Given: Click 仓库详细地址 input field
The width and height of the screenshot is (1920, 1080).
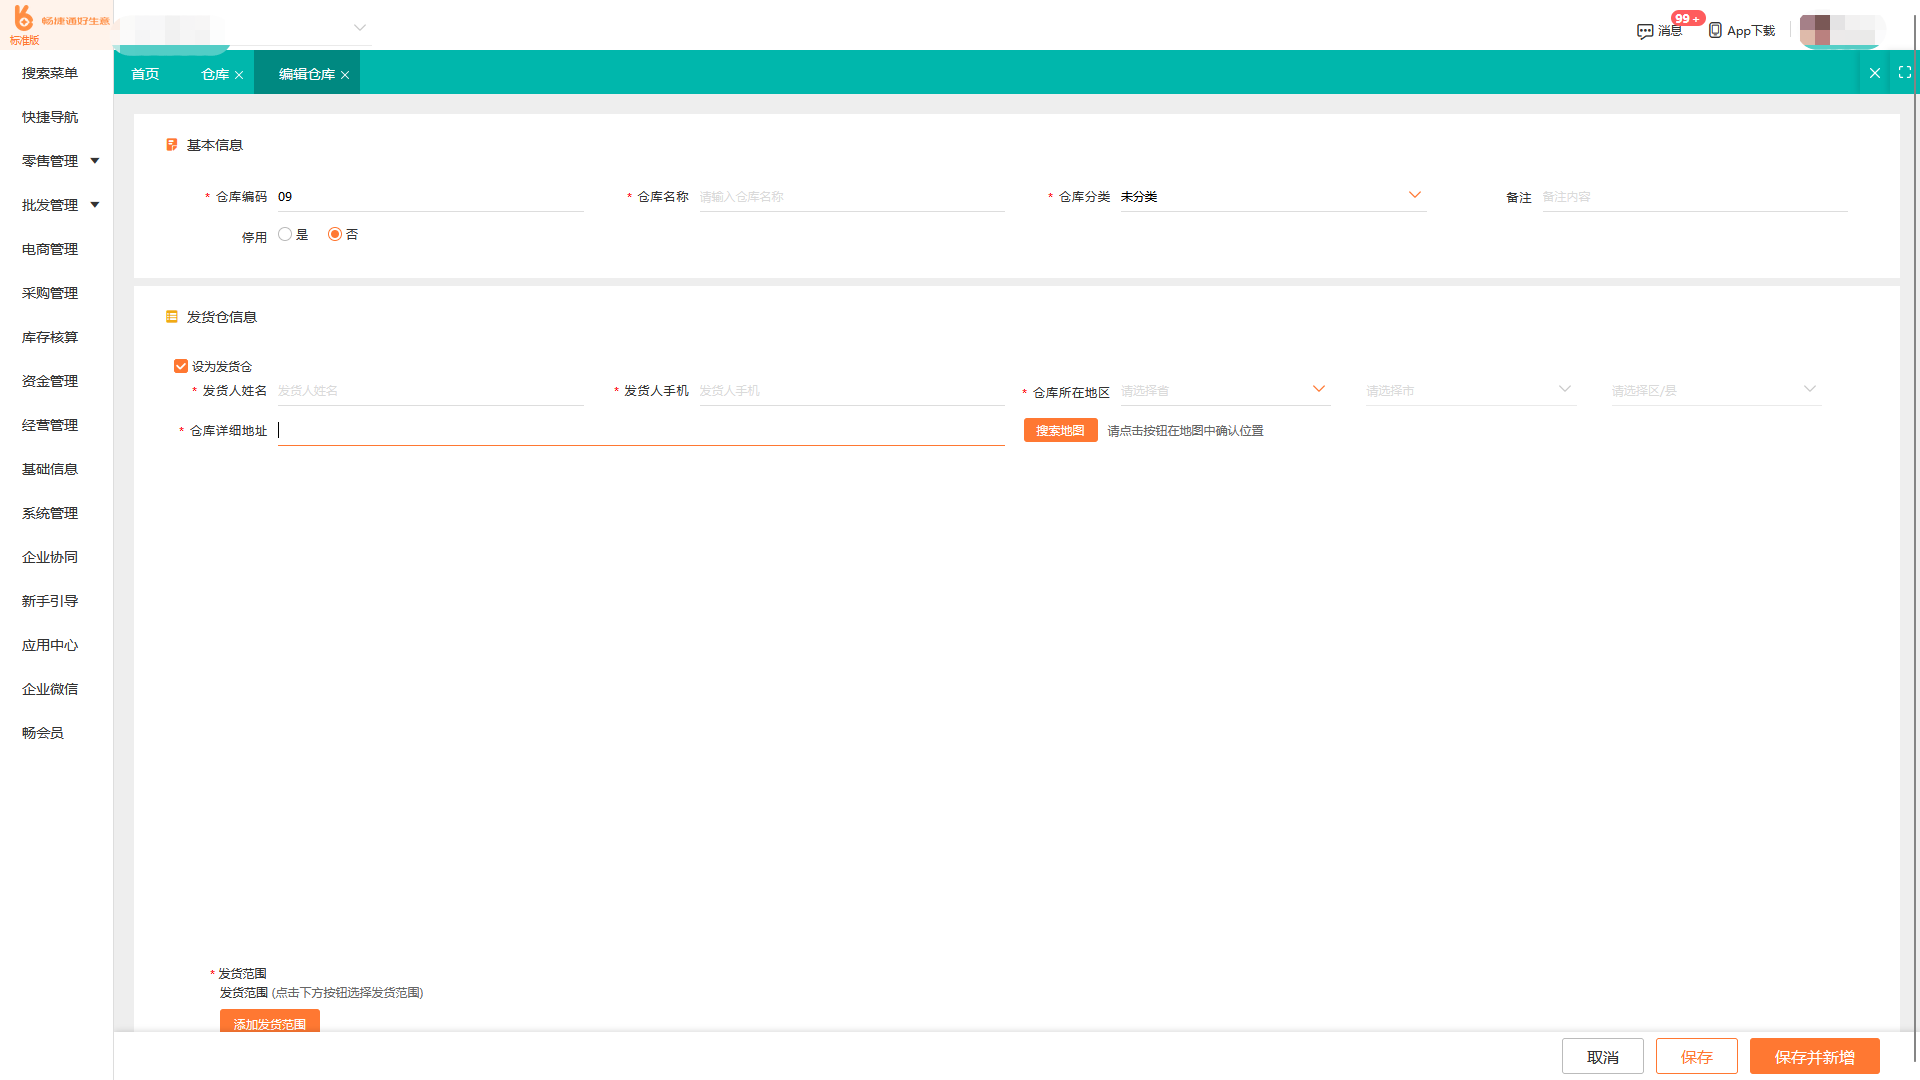Looking at the screenshot, I should coord(641,430).
